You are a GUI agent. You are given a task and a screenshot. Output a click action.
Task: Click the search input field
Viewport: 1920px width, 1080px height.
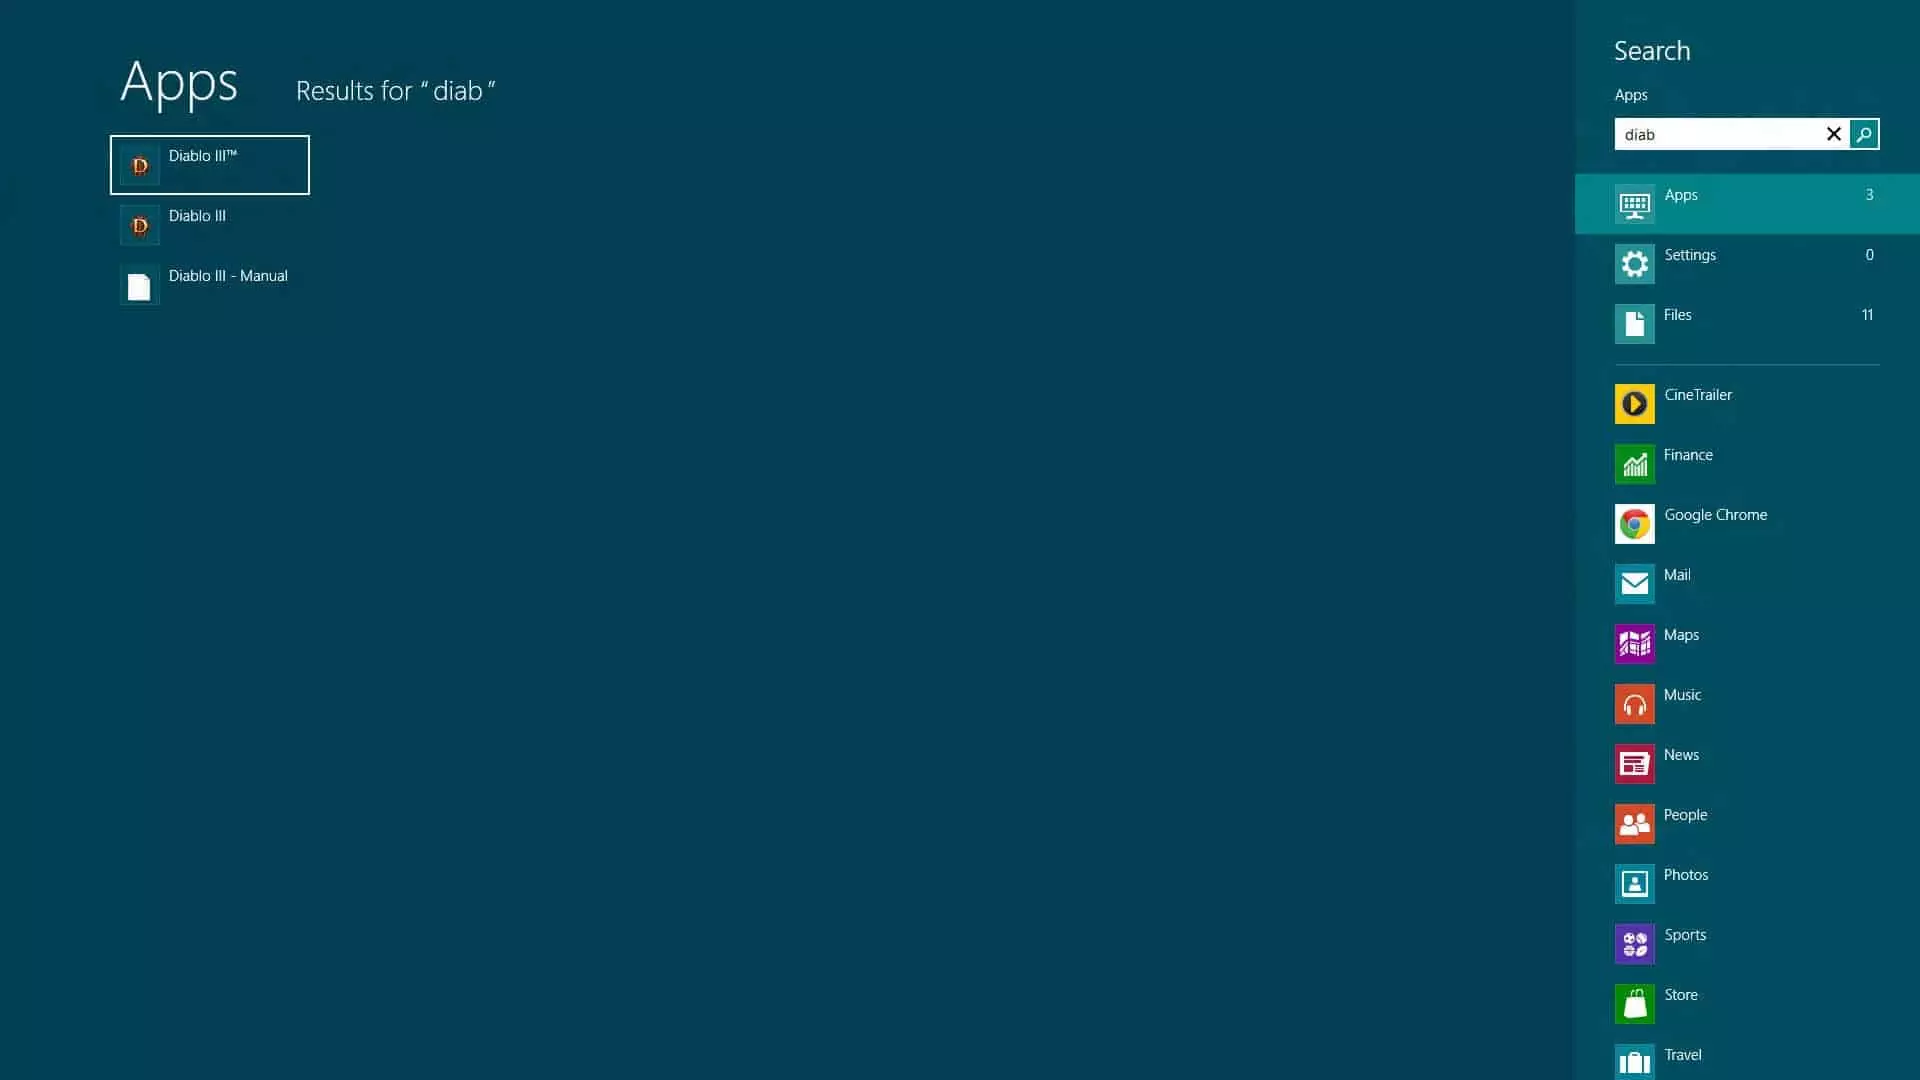pyautogui.click(x=1720, y=133)
